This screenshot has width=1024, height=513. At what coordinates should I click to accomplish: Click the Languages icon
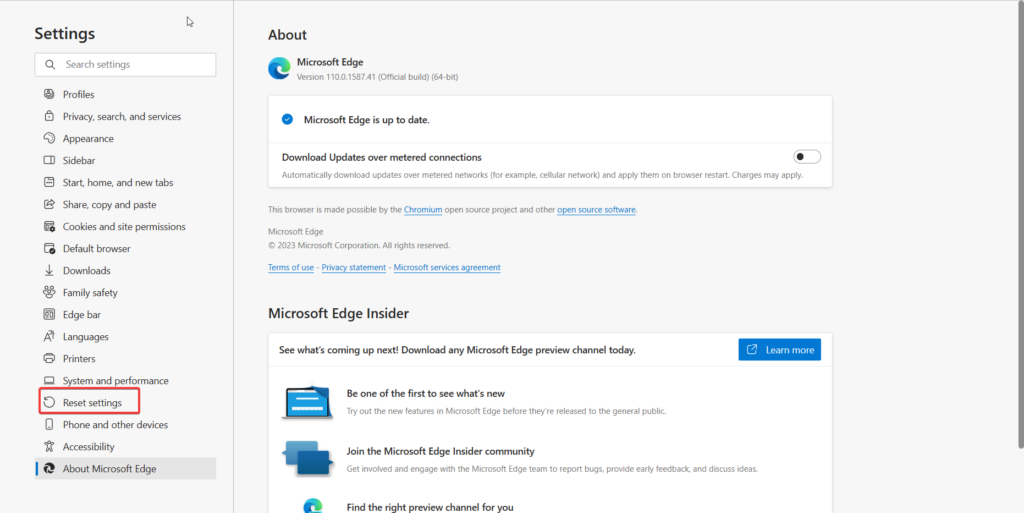point(49,336)
